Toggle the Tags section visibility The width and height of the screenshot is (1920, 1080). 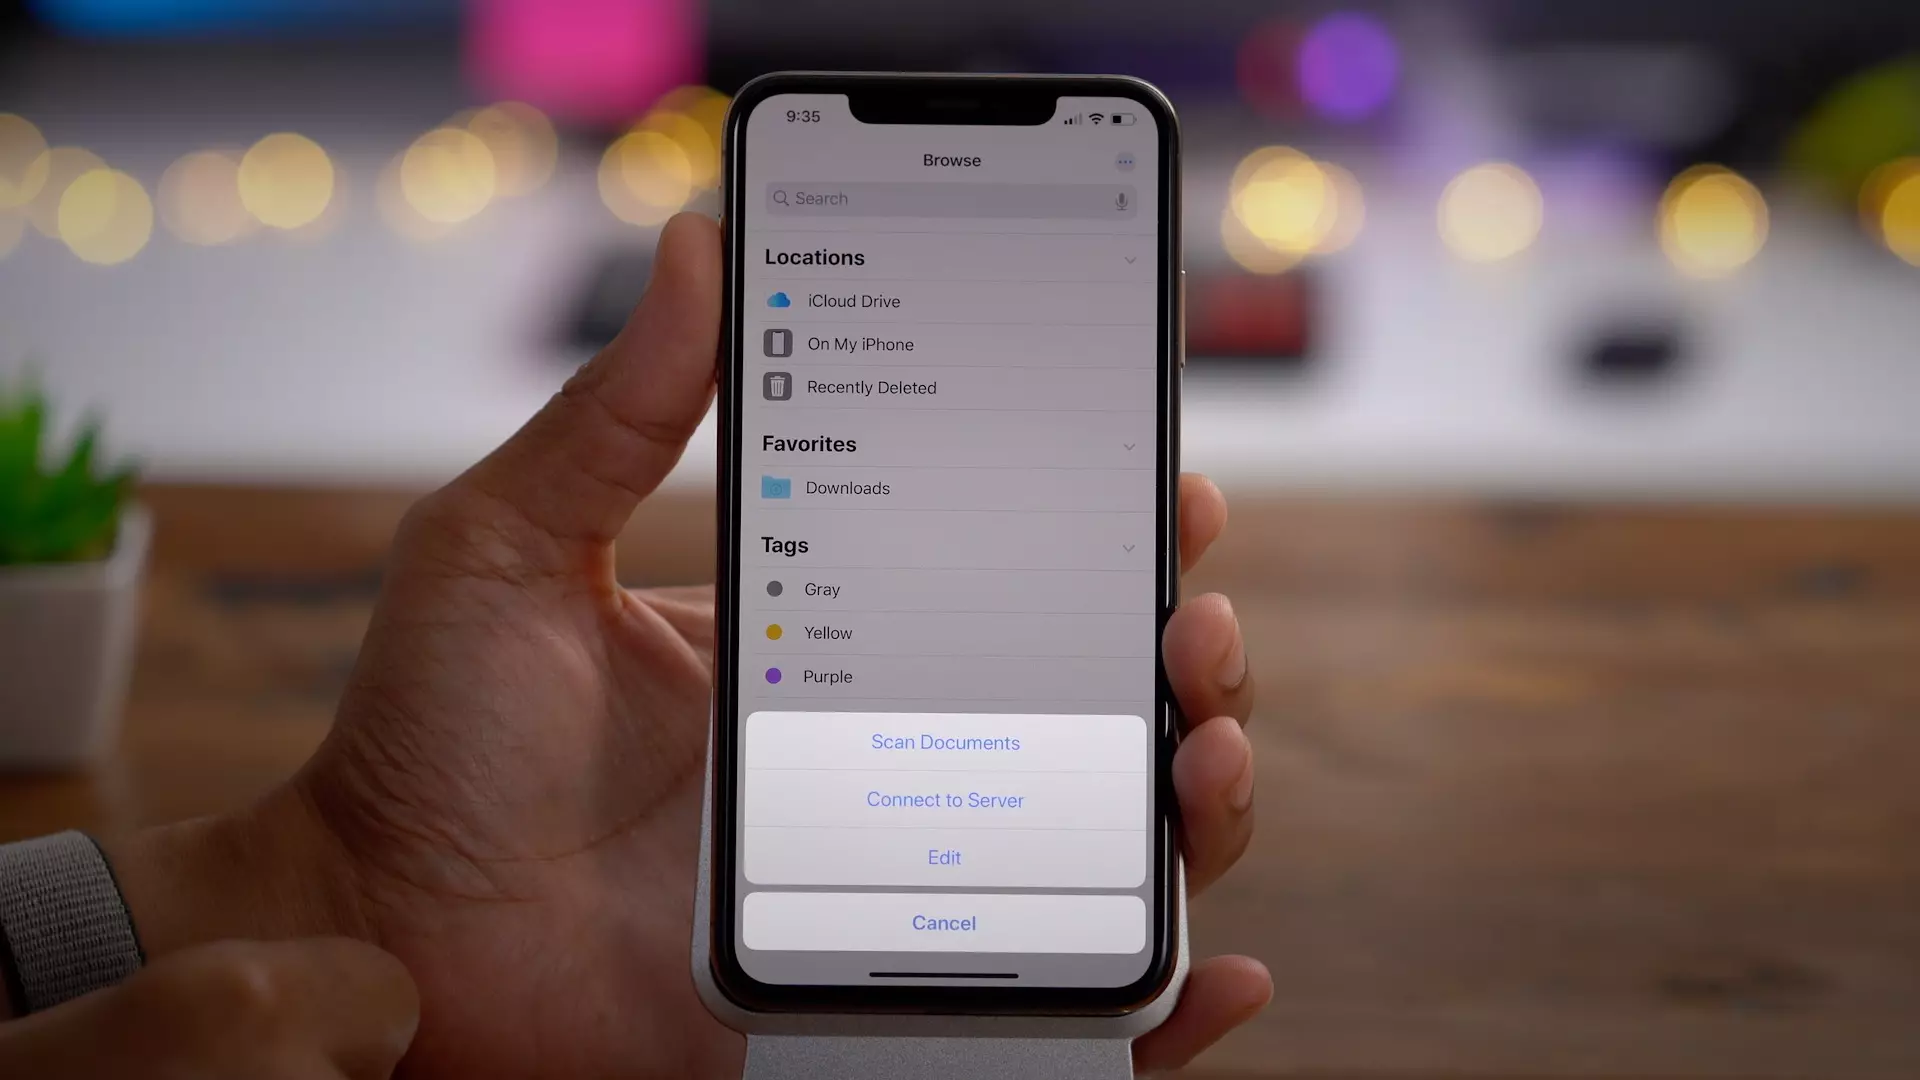pos(1129,545)
